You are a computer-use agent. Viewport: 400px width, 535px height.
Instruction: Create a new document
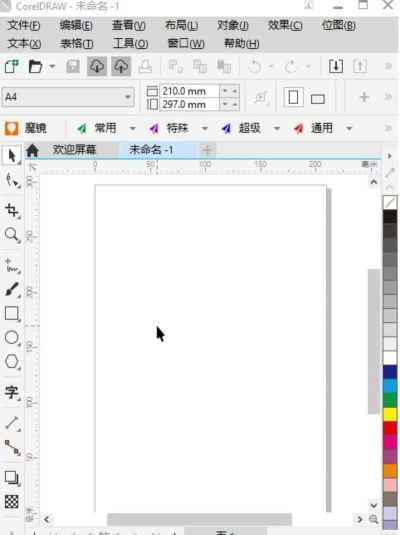coord(12,66)
